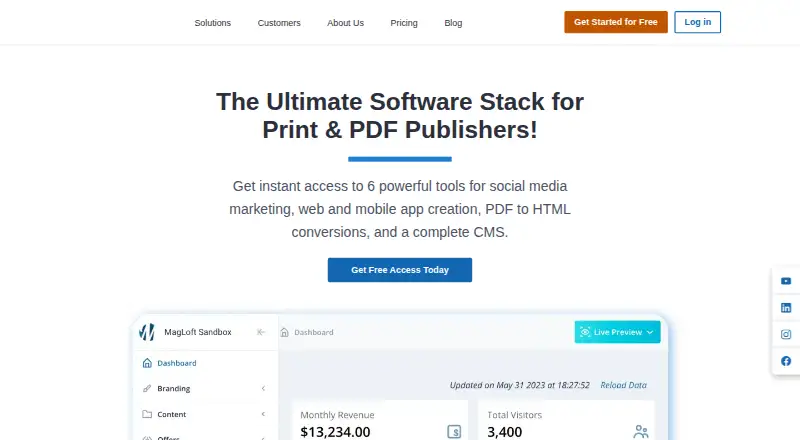Expand the Branding menu chevron
The image size is (800, 440).
[x=263, y=388]
